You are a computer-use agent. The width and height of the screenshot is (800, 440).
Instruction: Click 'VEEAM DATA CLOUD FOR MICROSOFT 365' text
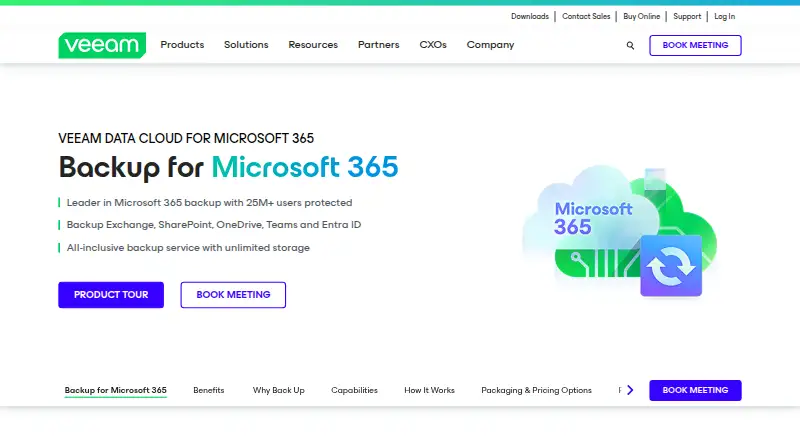pos(186,138)
